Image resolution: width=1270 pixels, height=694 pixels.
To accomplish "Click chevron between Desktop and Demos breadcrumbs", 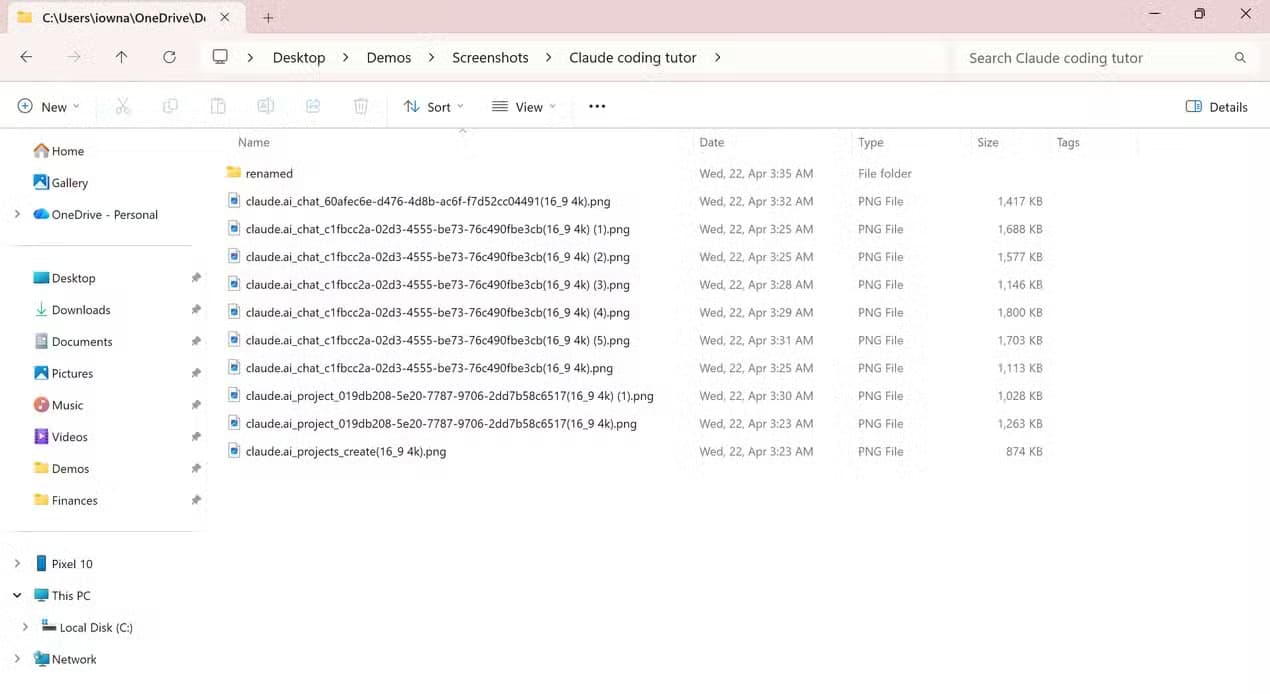I will (x=345, y=57).
